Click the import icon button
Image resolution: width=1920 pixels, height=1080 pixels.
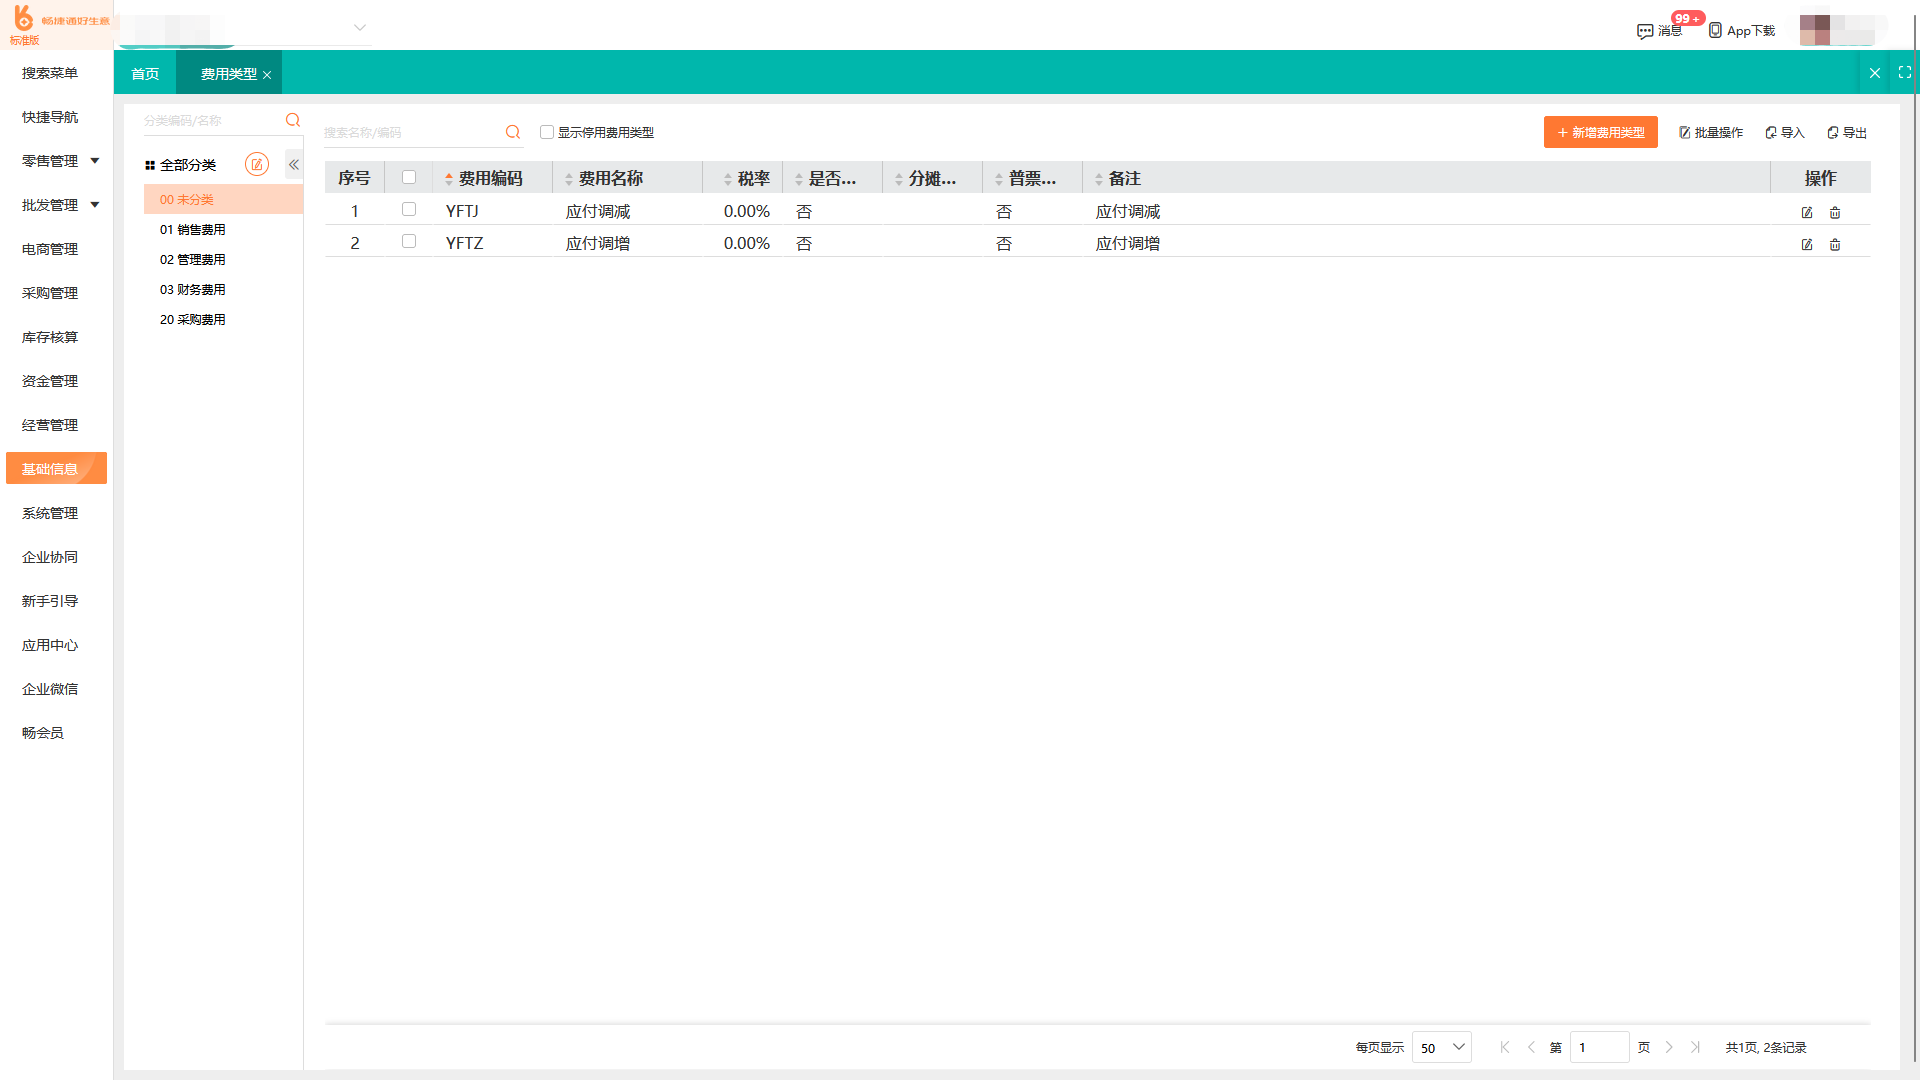tap(1787, 132)
